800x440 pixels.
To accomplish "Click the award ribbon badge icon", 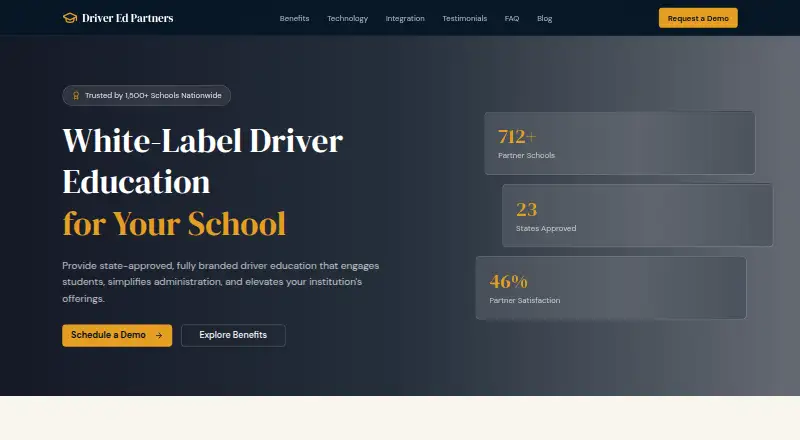I will click(x=76, y=95).
